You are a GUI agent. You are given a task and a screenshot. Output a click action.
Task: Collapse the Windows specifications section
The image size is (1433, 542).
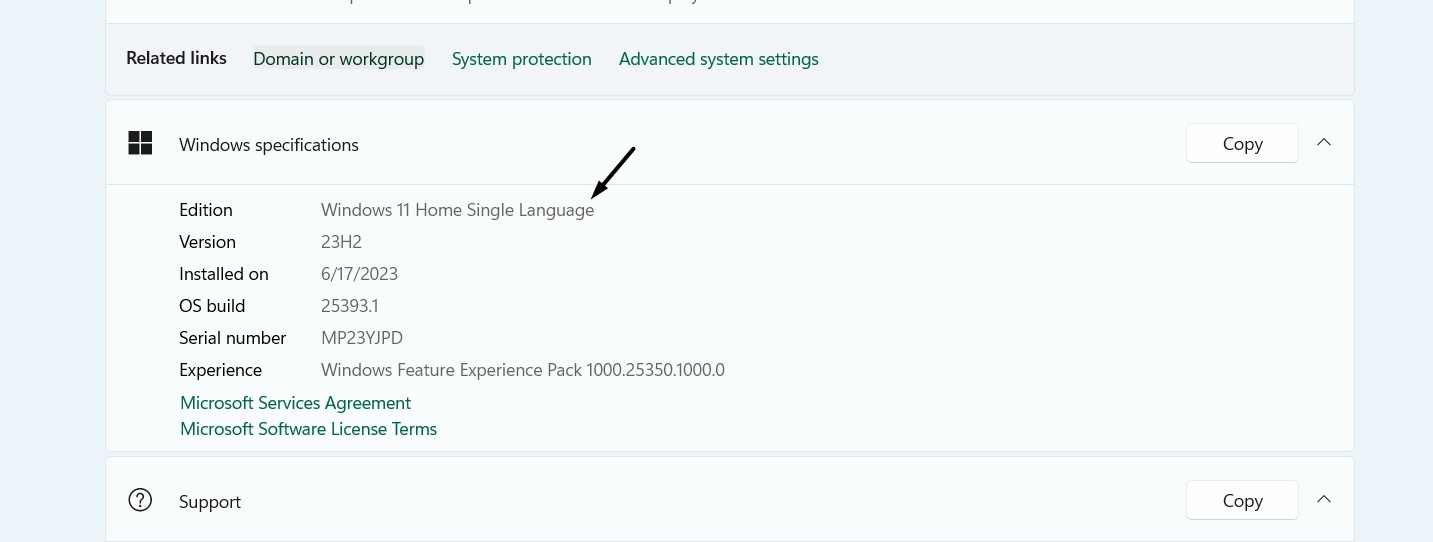1323,143
